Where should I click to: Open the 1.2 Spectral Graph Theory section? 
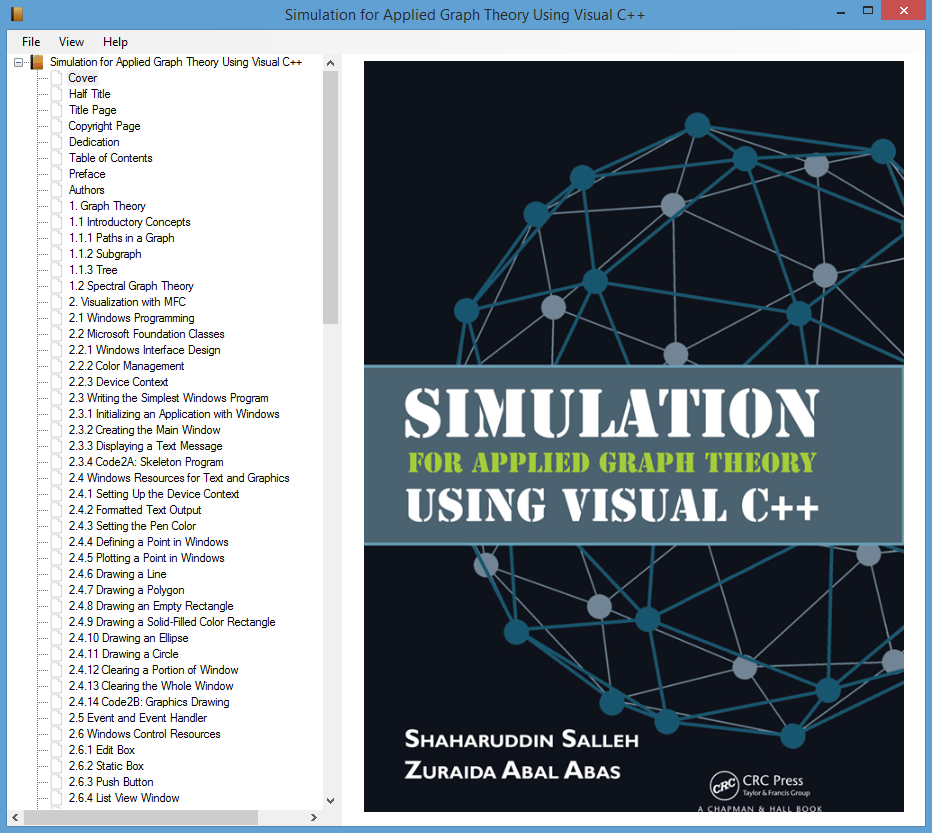131,286
